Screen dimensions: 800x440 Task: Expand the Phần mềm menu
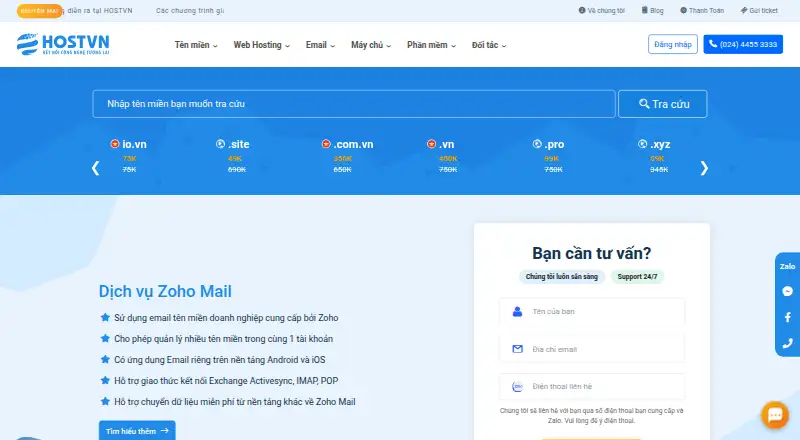(431, 45)
